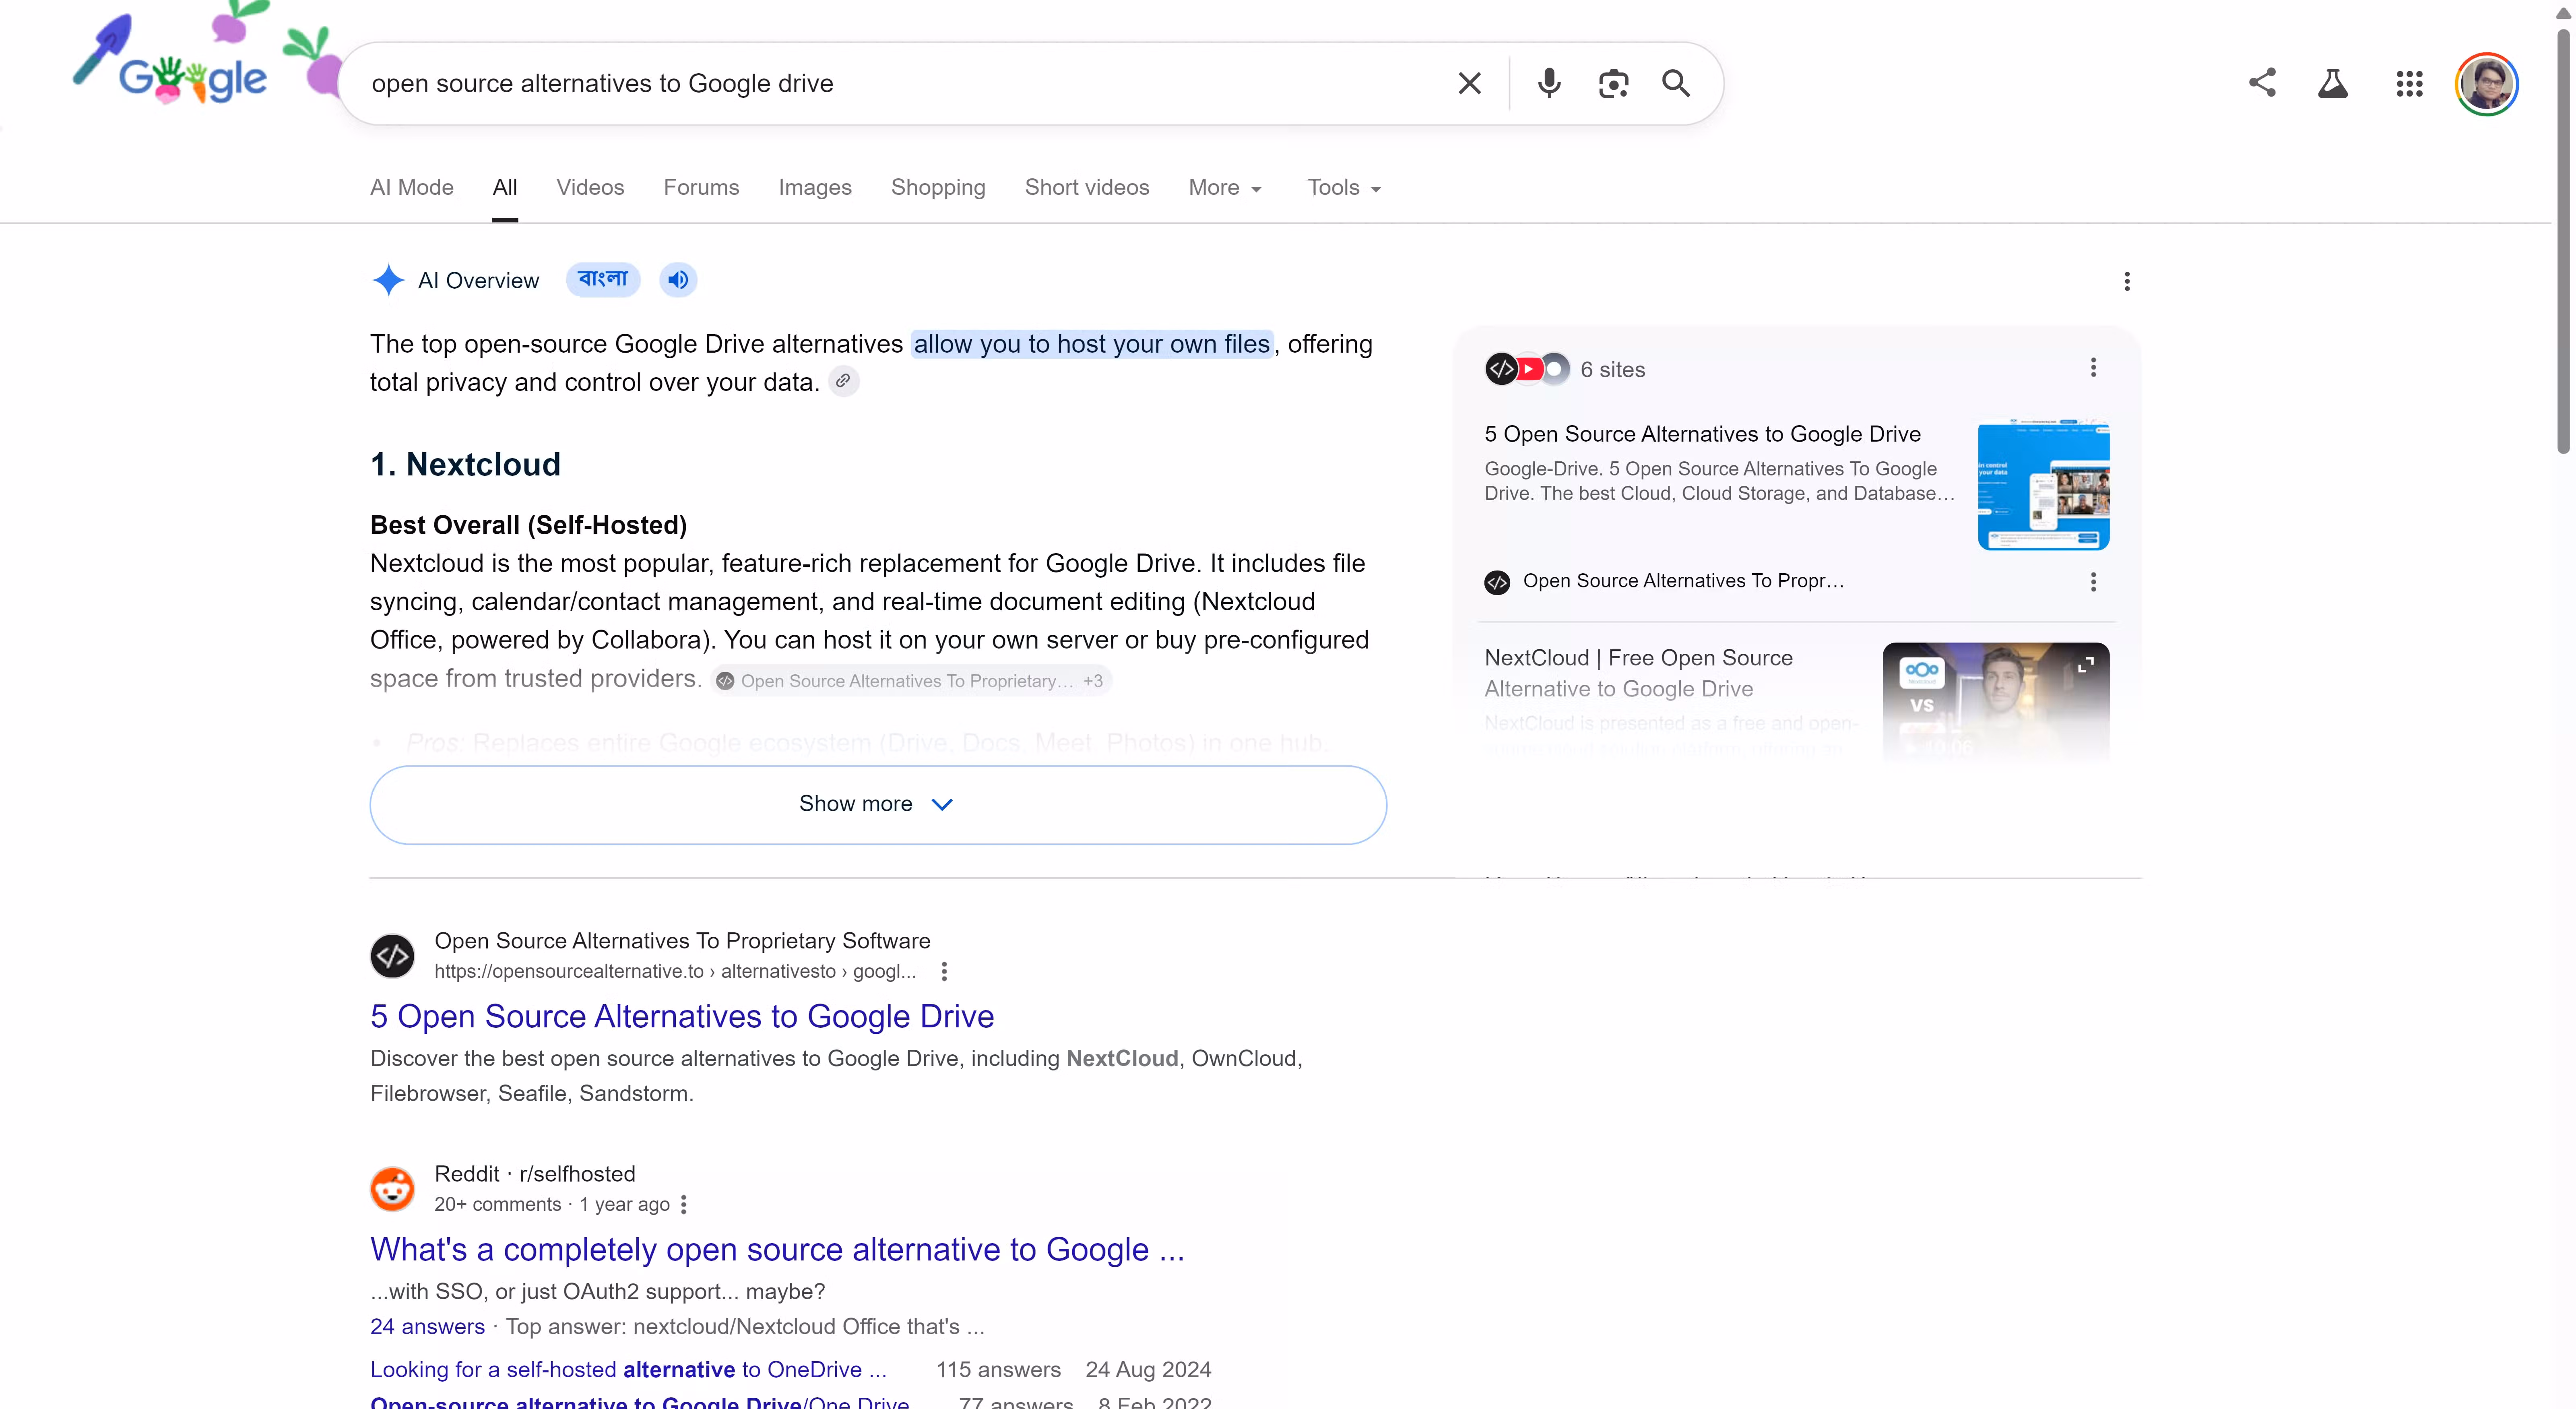Open the 6 sites panel three-dot menu
Screen dimensions: 2576x1409
click(2093, 368)
